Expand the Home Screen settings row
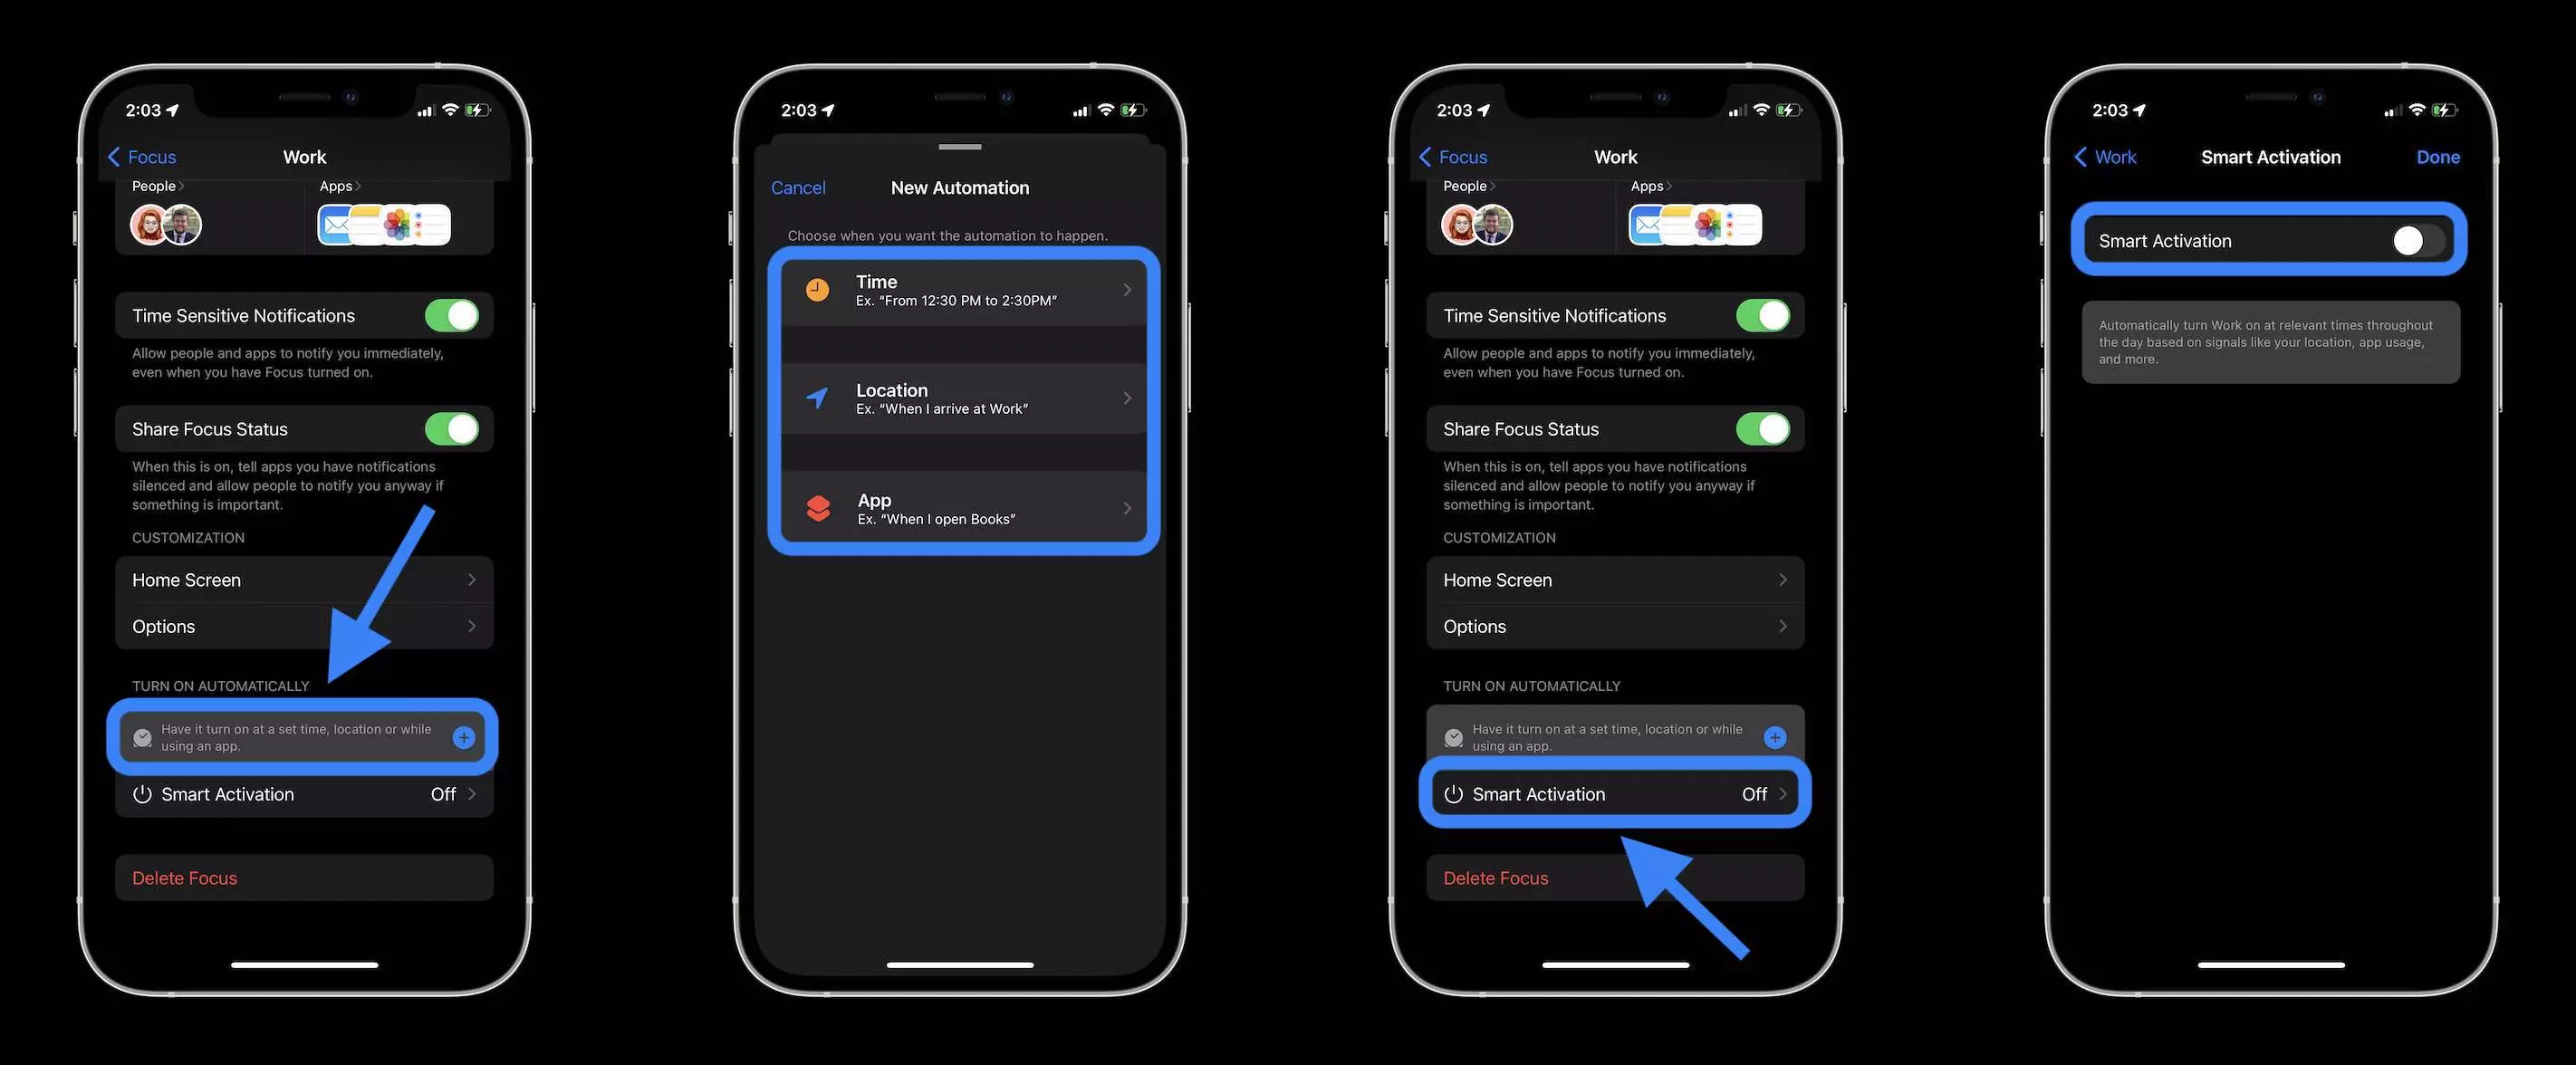 303,579
